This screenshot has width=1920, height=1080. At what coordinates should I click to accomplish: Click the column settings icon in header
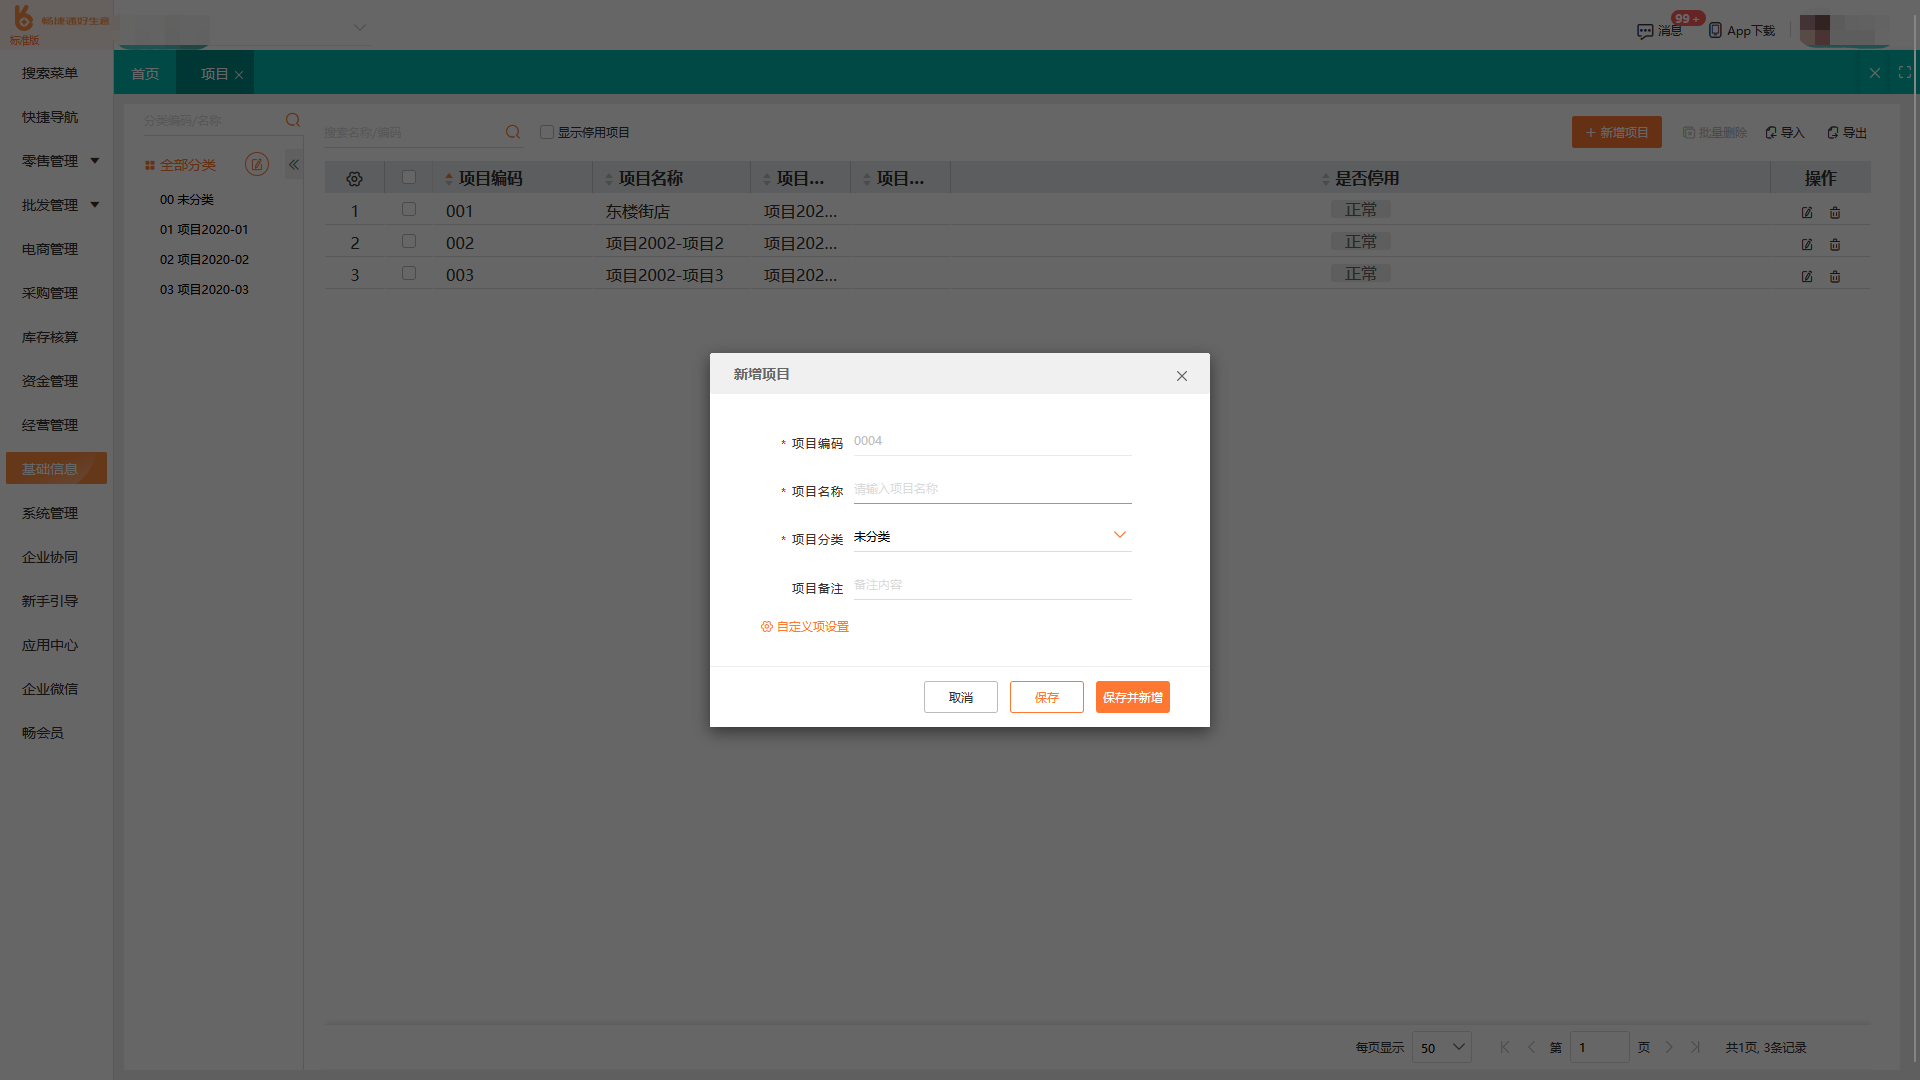point(355,178)
